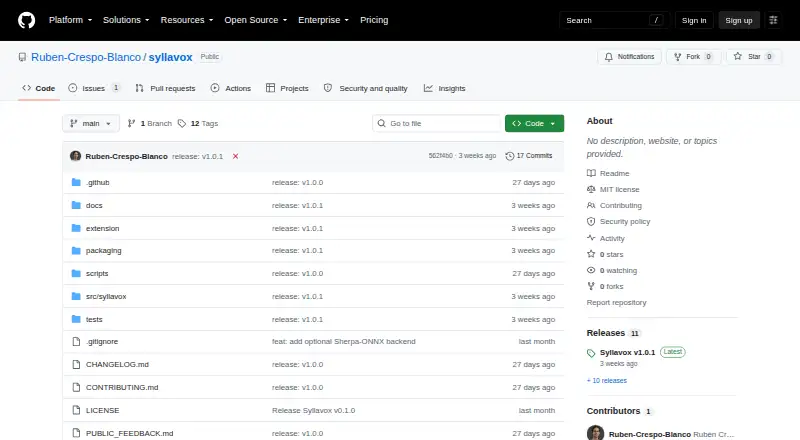The image size is (800, 440).
Task: Open contributor Ruben-Crespo-Blanco profile
Action: click(649, 434)
